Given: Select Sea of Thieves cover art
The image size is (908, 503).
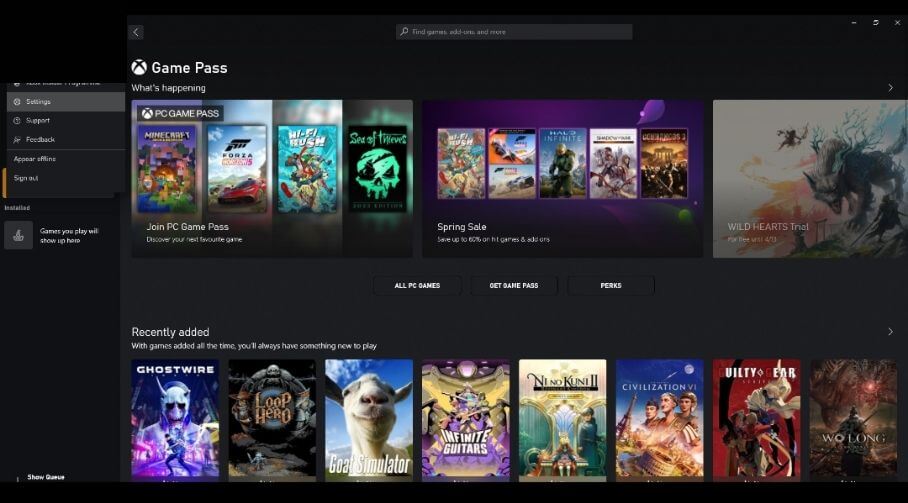Looking at the screenshot, I should point(378,169).
